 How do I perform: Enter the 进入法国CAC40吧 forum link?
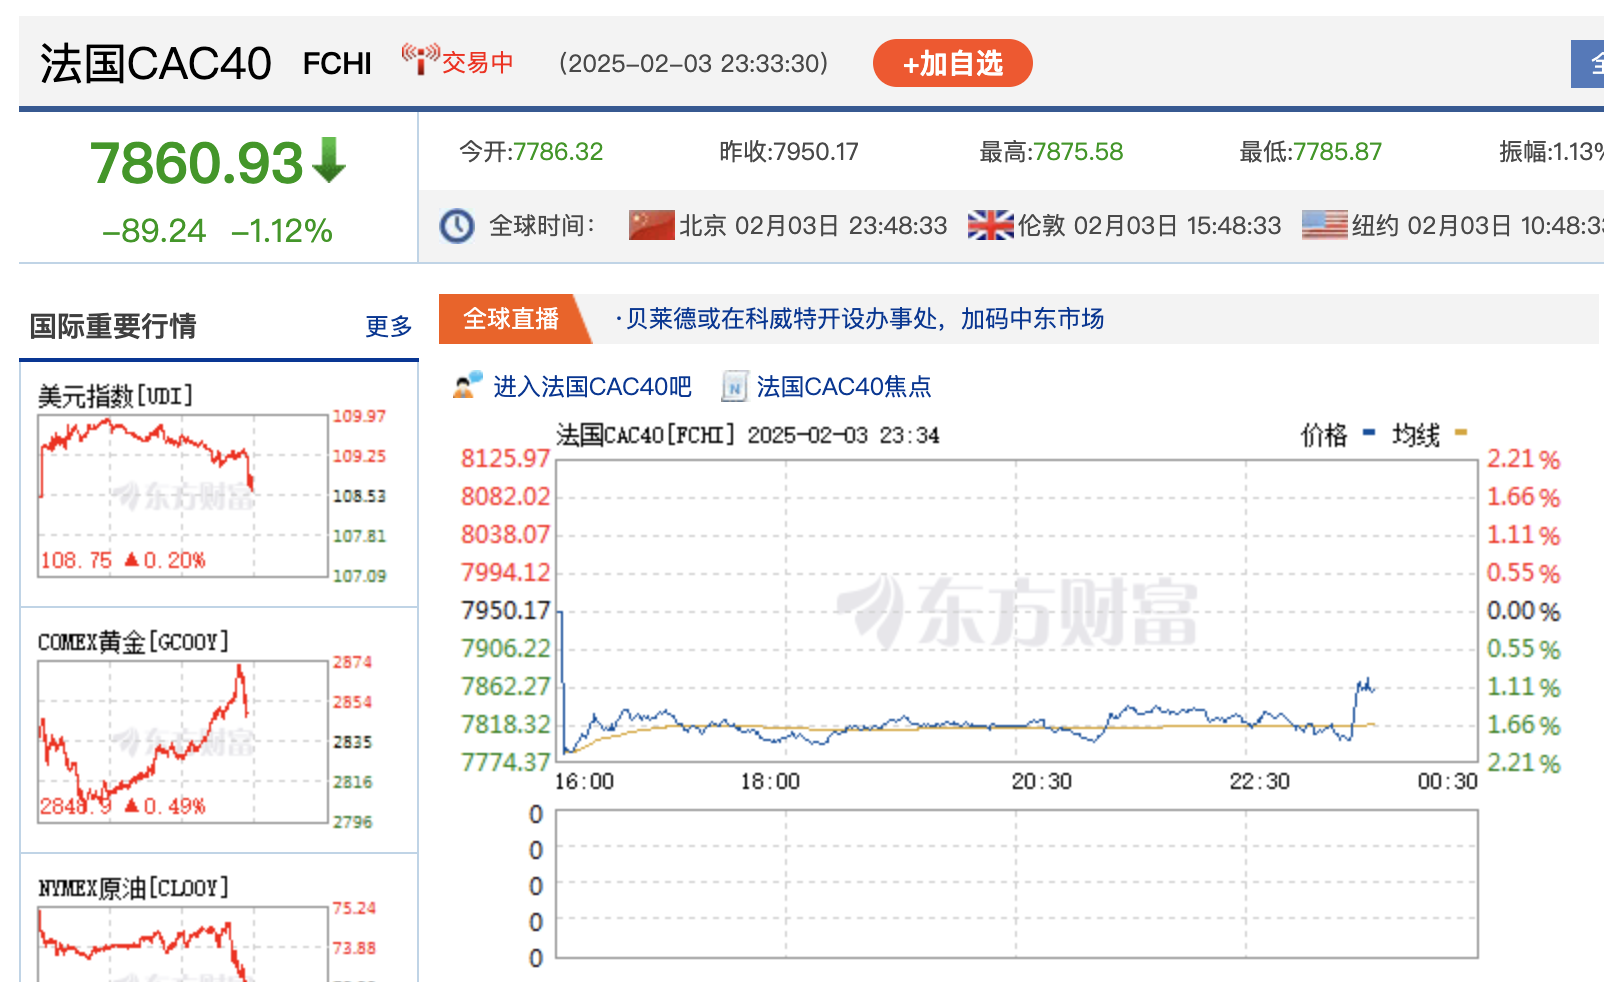click(x=592, y=387)
